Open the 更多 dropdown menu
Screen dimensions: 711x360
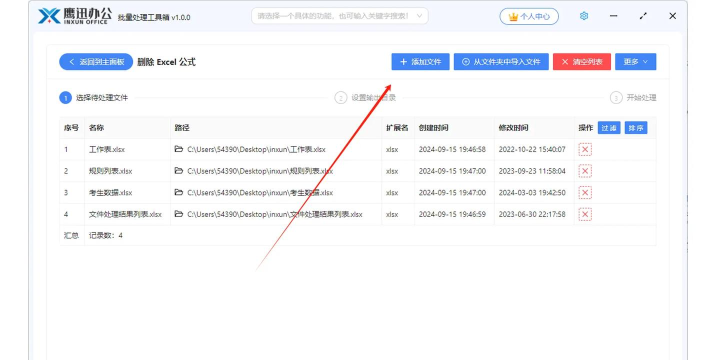point(635,62)
